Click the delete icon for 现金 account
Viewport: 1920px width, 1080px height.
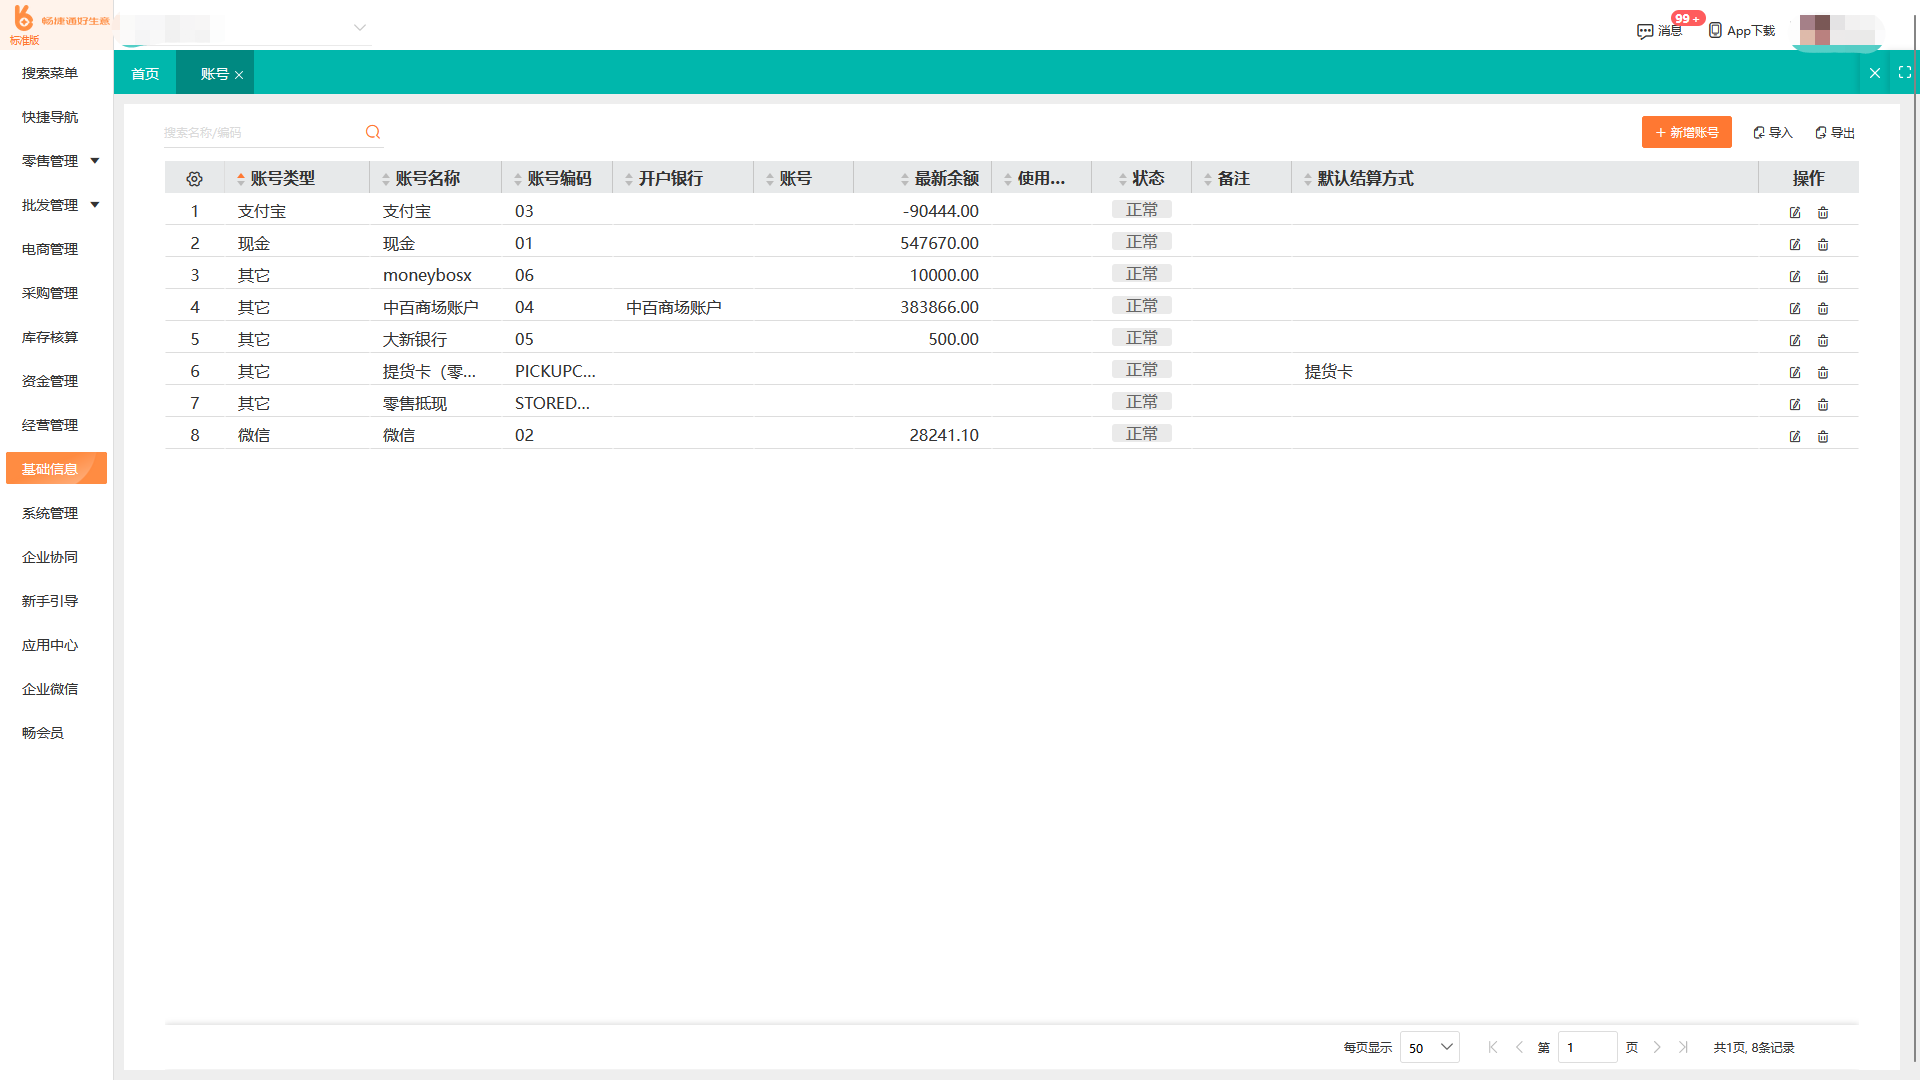click(x=1824, y=243)
